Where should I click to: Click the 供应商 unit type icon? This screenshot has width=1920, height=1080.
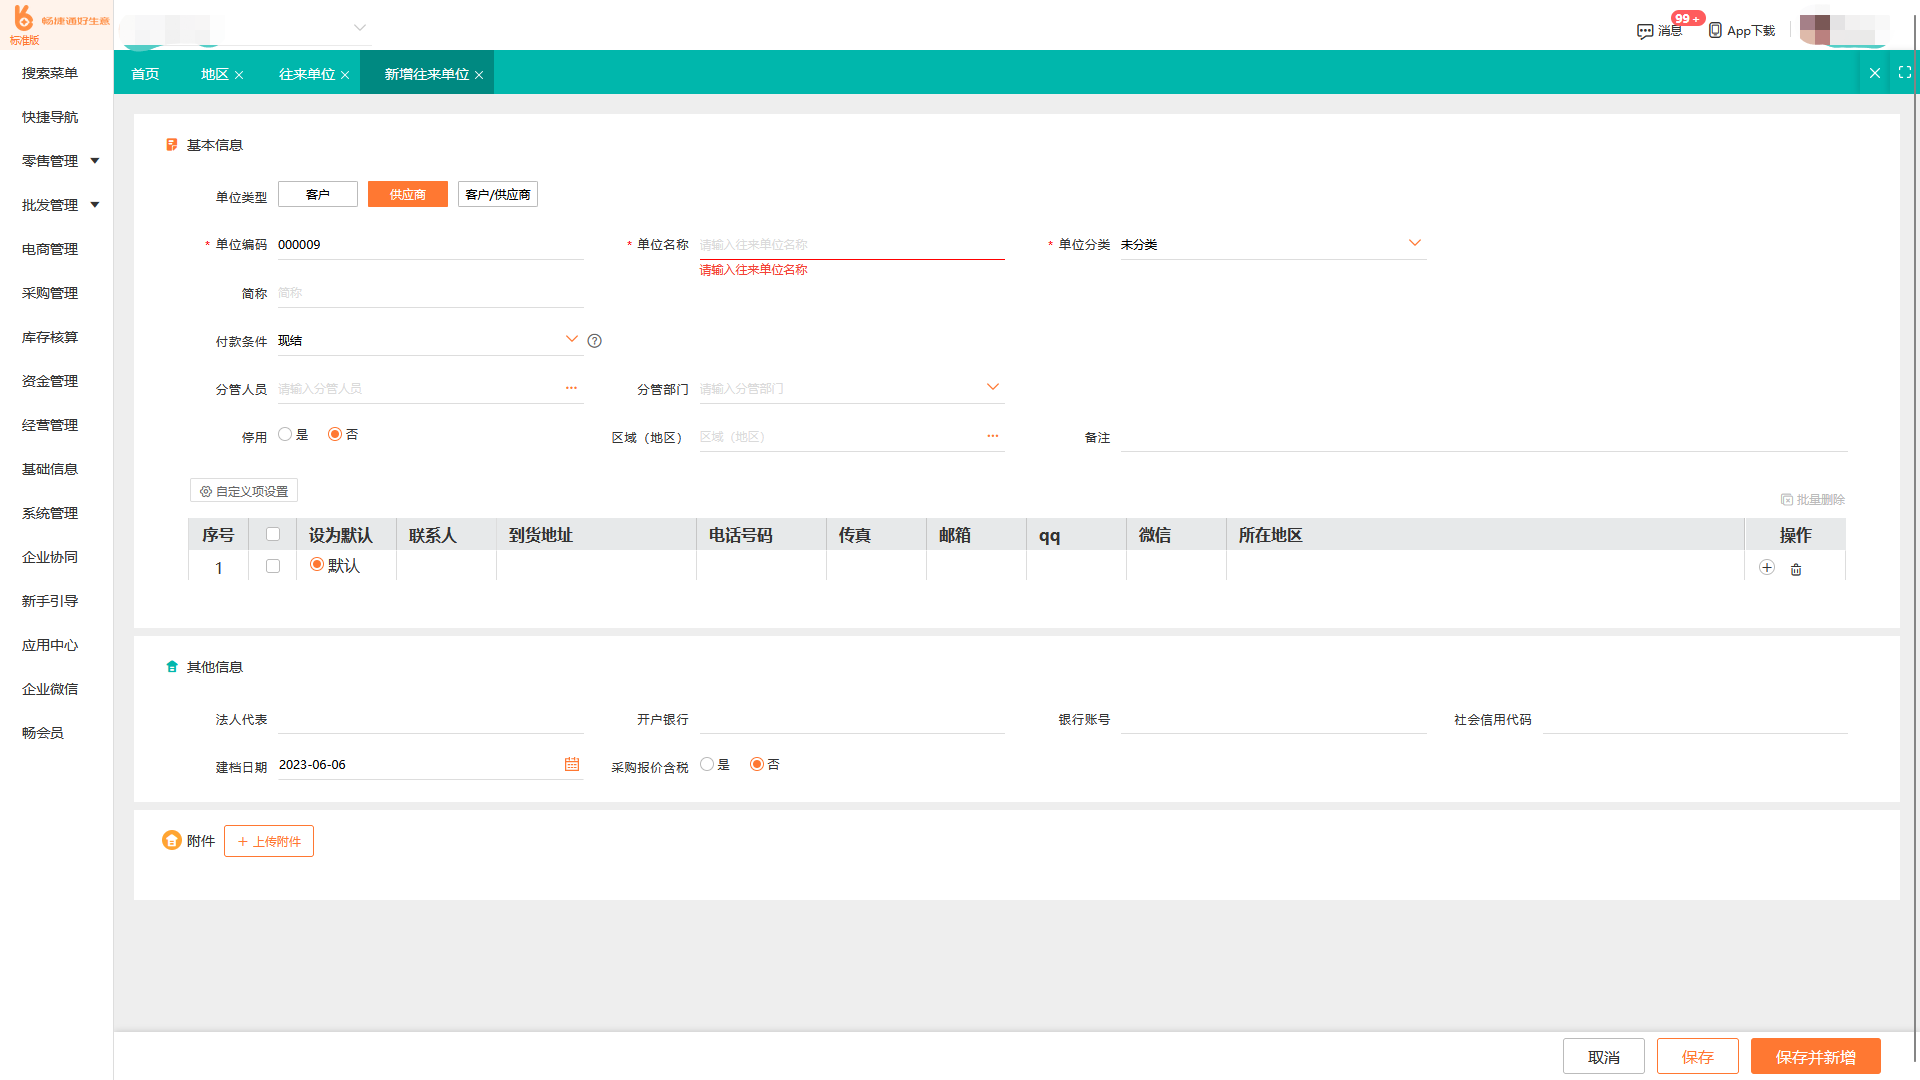pyautogui.click(x=407, y=194)
